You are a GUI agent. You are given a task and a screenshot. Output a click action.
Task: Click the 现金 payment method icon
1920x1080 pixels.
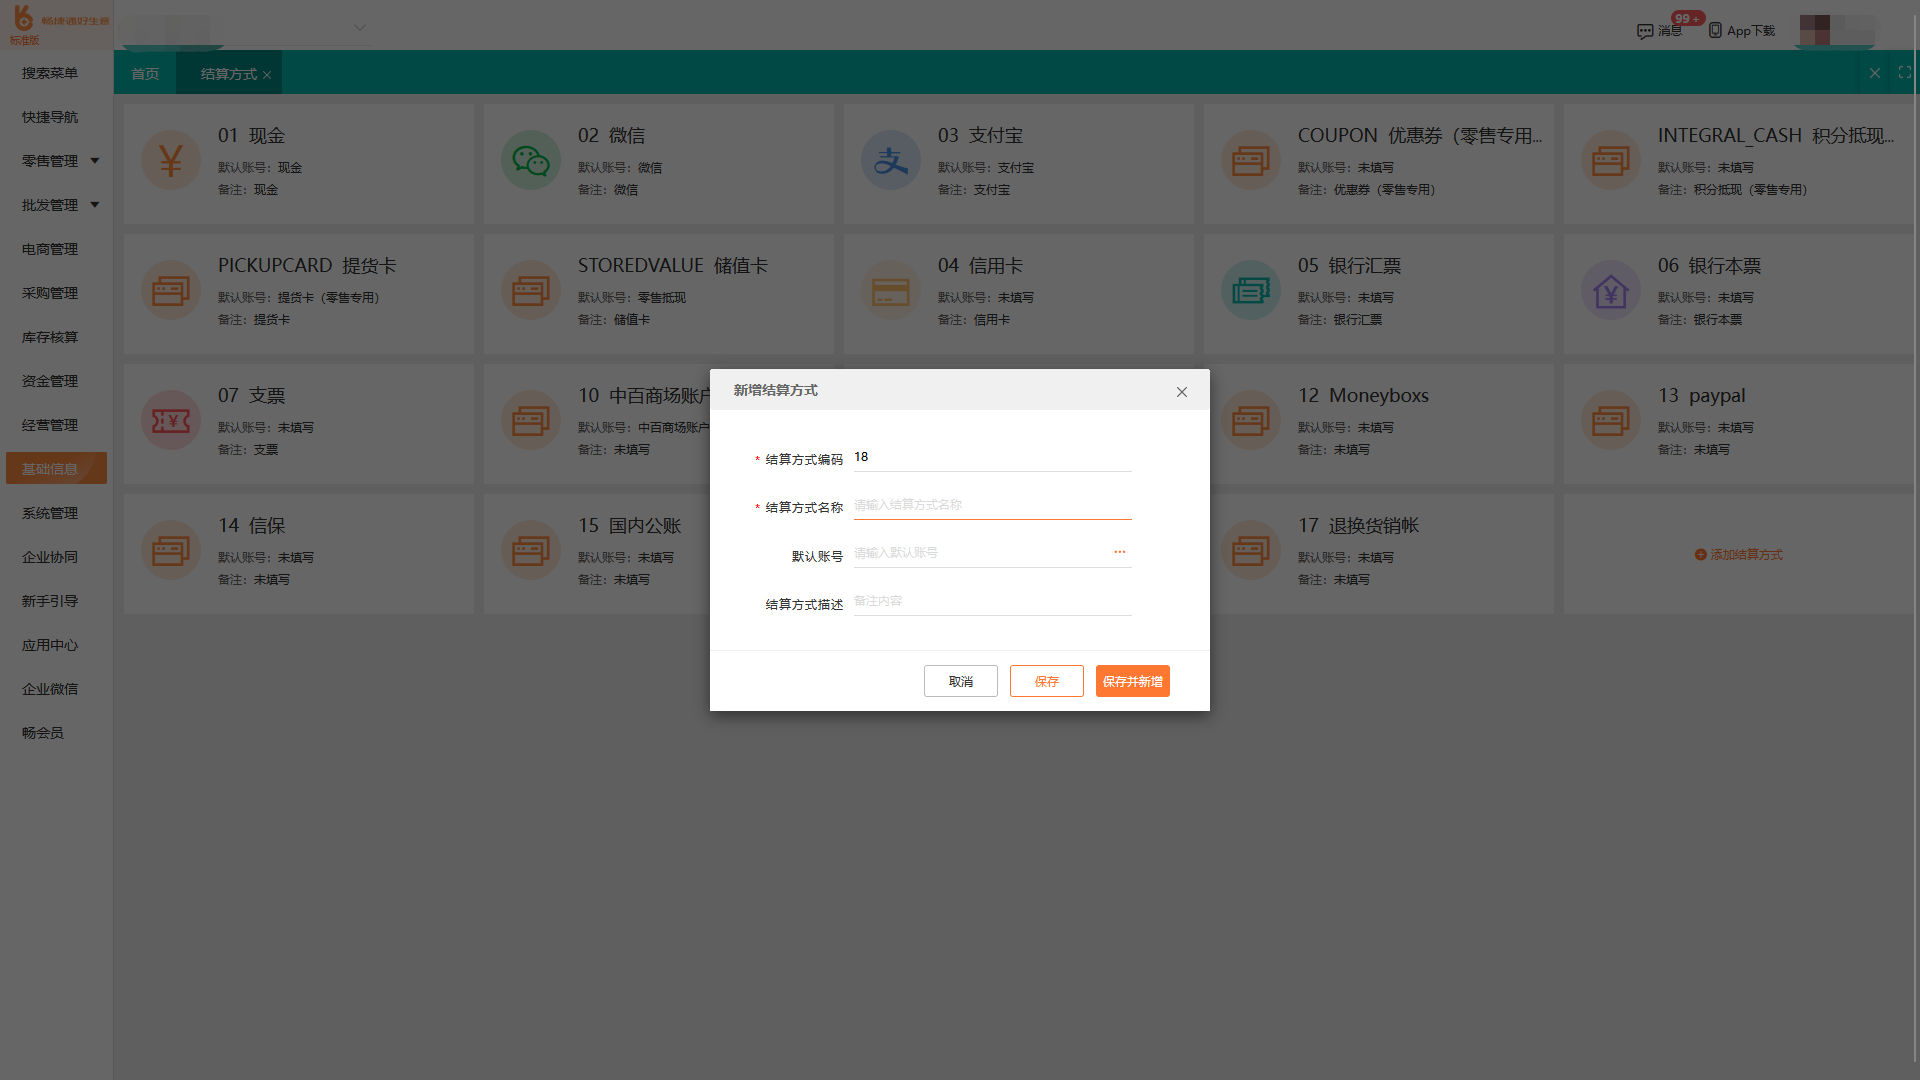[171, 161]
